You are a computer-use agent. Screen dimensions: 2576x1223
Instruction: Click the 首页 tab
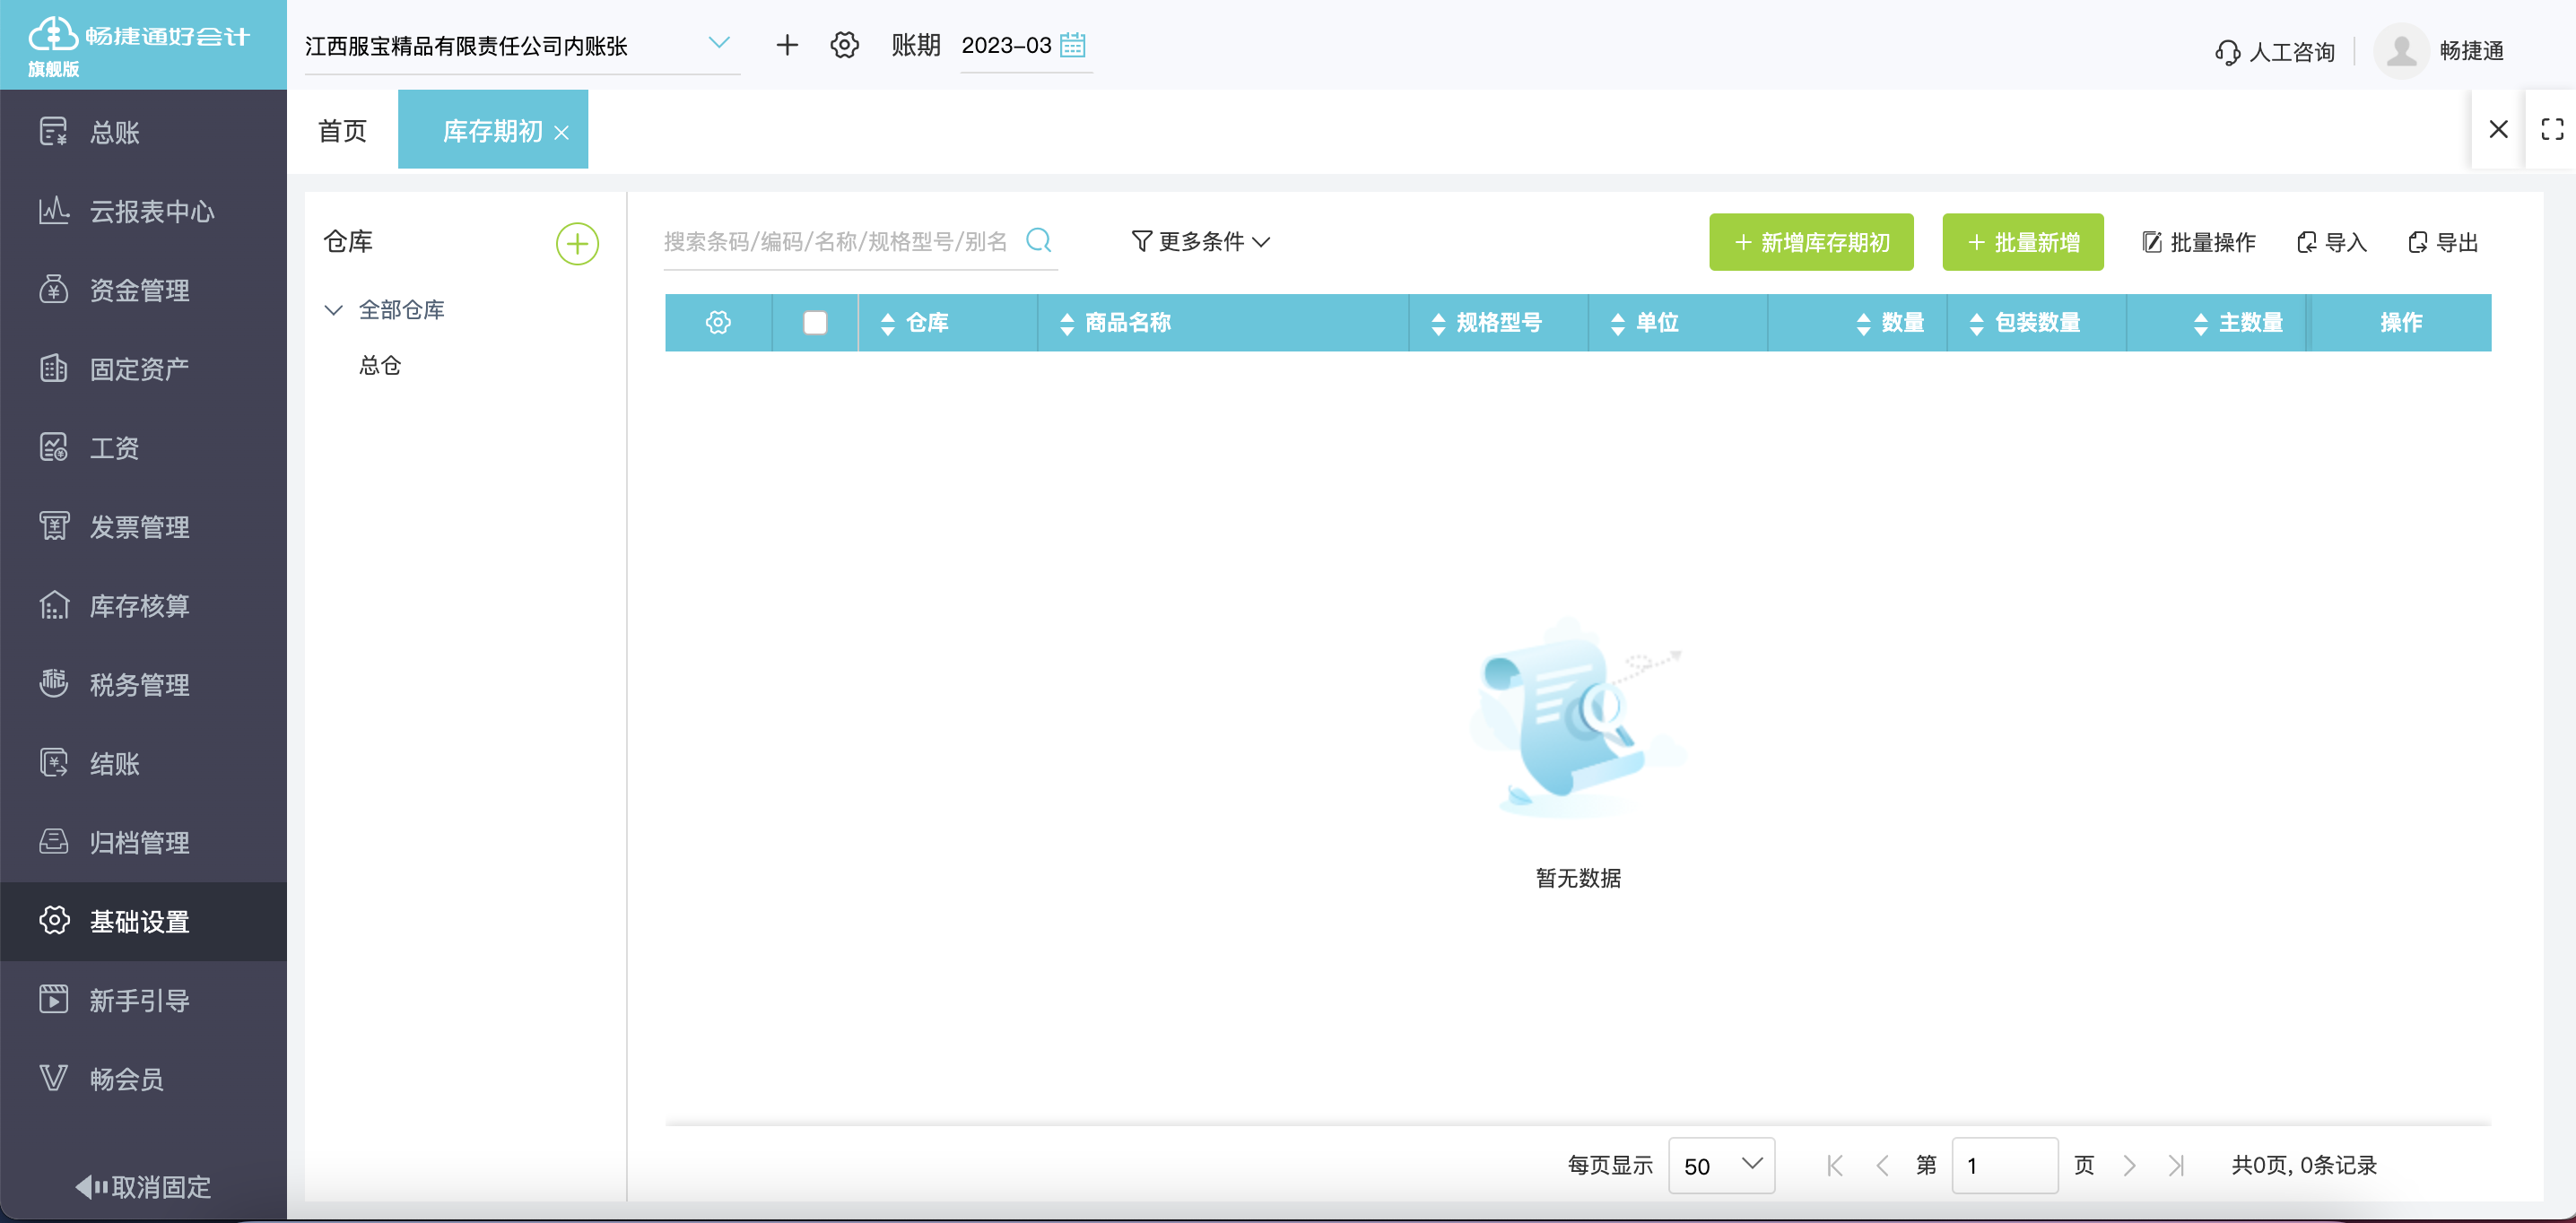point(344,131)
